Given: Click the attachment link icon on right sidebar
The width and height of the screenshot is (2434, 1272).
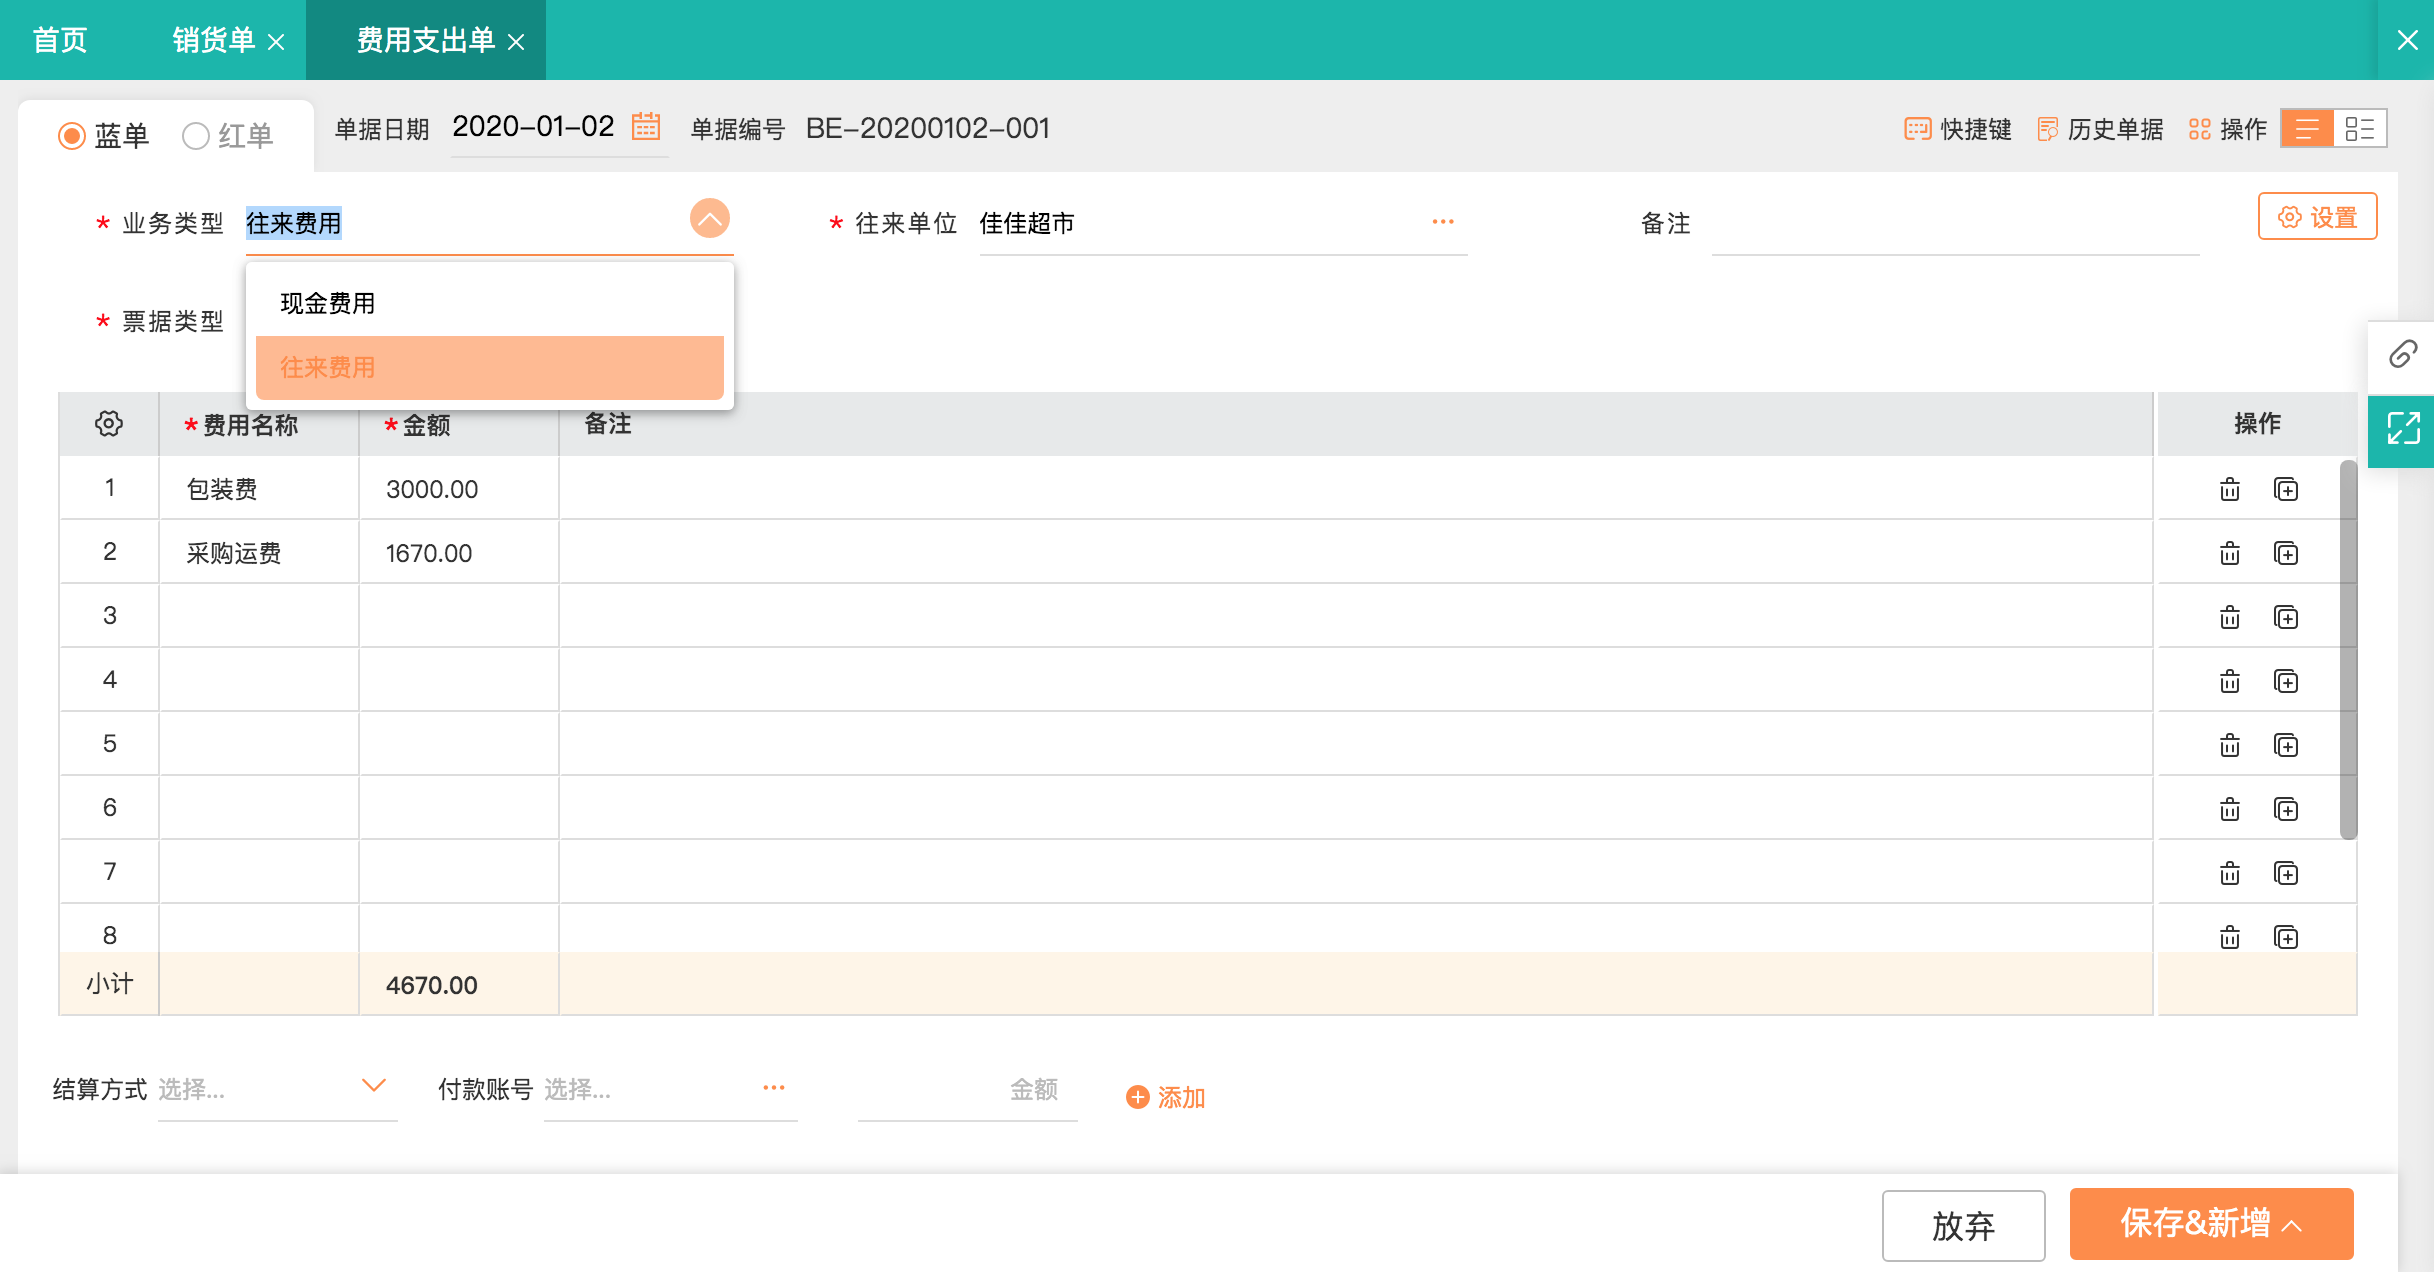Looking at the screenshot, I should (x=2402, y=356).
